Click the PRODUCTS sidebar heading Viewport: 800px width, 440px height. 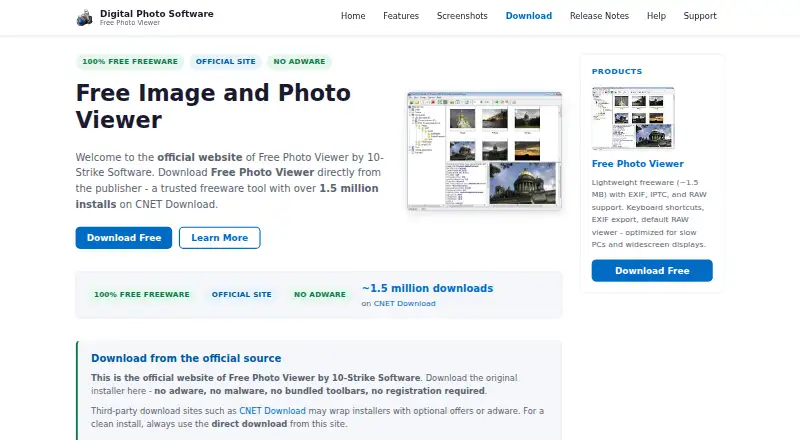617,71
